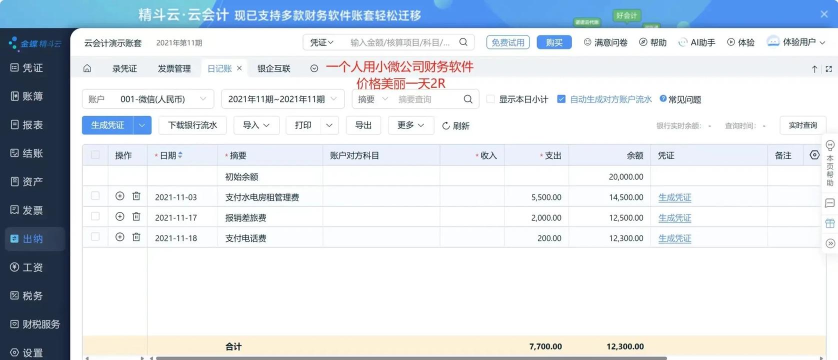Click the 实时查询 button
Image resolution: width=838 pixels, height=360 pixels.
803,125
